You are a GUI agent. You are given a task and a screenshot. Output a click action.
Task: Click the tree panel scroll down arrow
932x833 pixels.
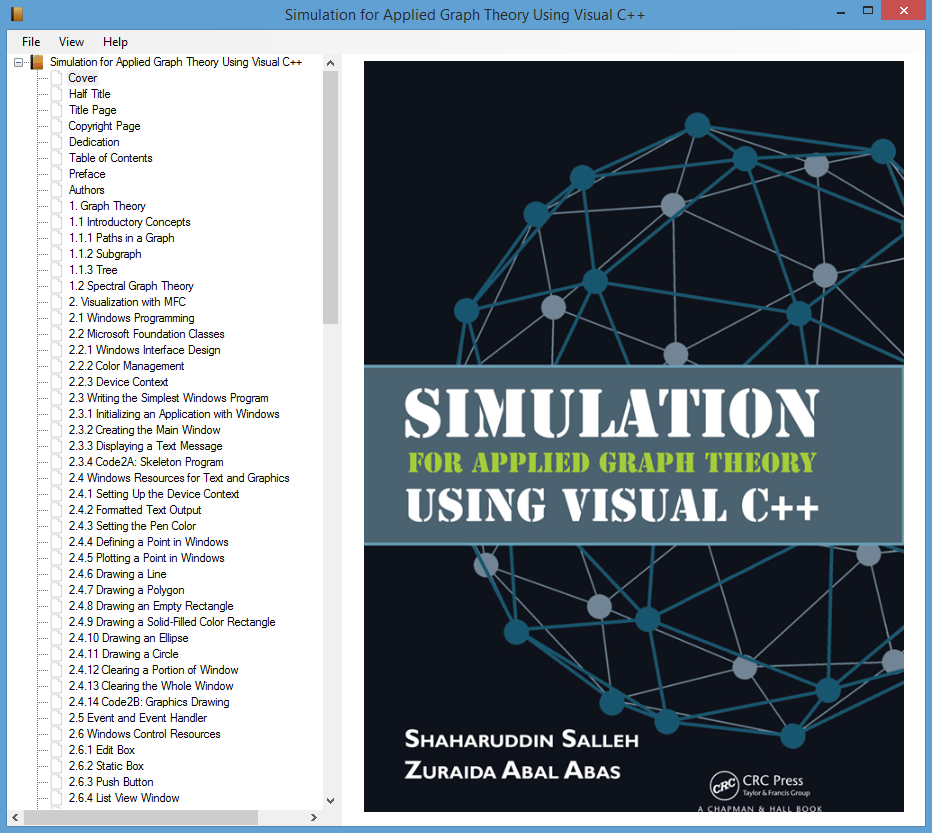point(331,800)
